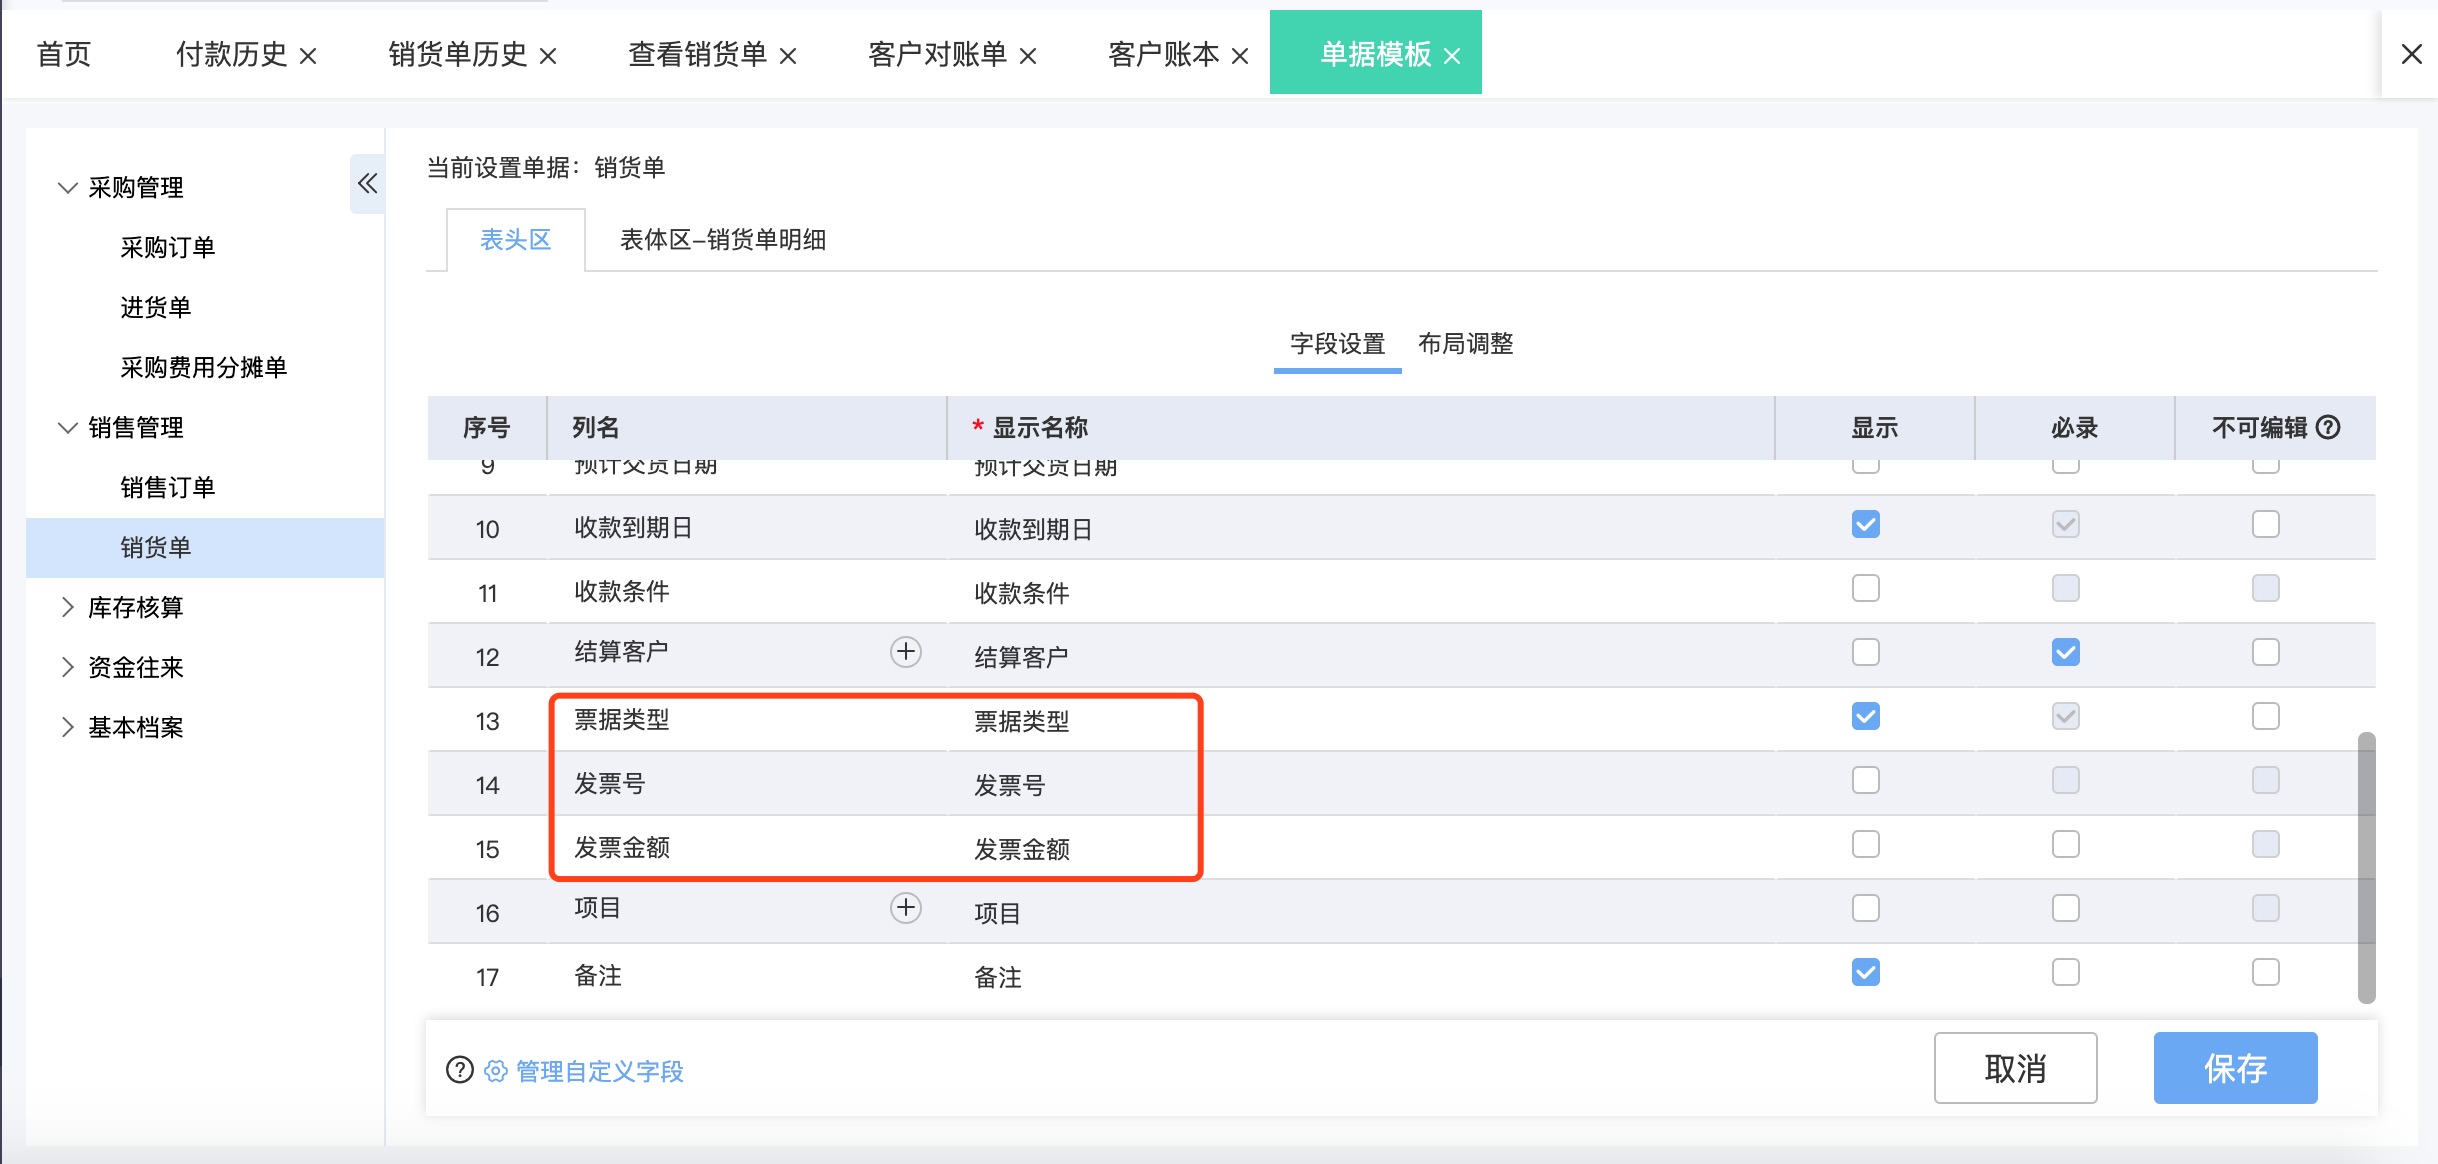Click add icon beside 项目 field
The width and height of the screenshot is (2438, 1164).
903,911
